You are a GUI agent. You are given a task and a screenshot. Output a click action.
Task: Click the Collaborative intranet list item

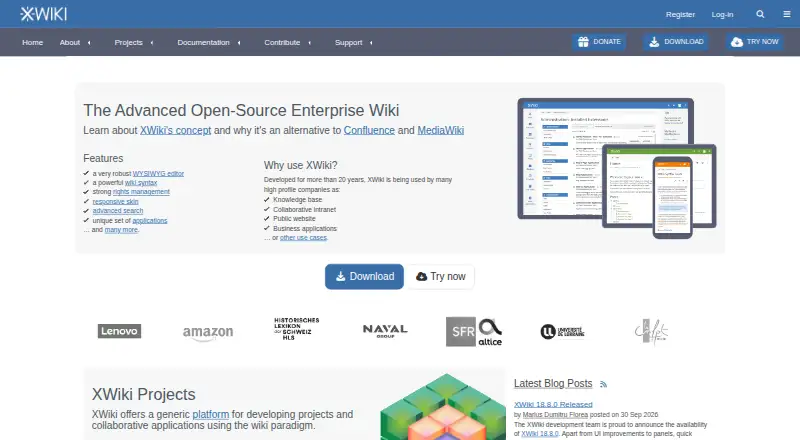point(305,210)
